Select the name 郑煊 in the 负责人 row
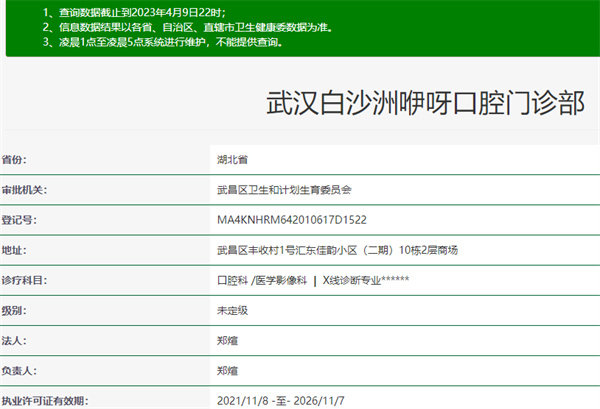600x409 pixels. 227,370
